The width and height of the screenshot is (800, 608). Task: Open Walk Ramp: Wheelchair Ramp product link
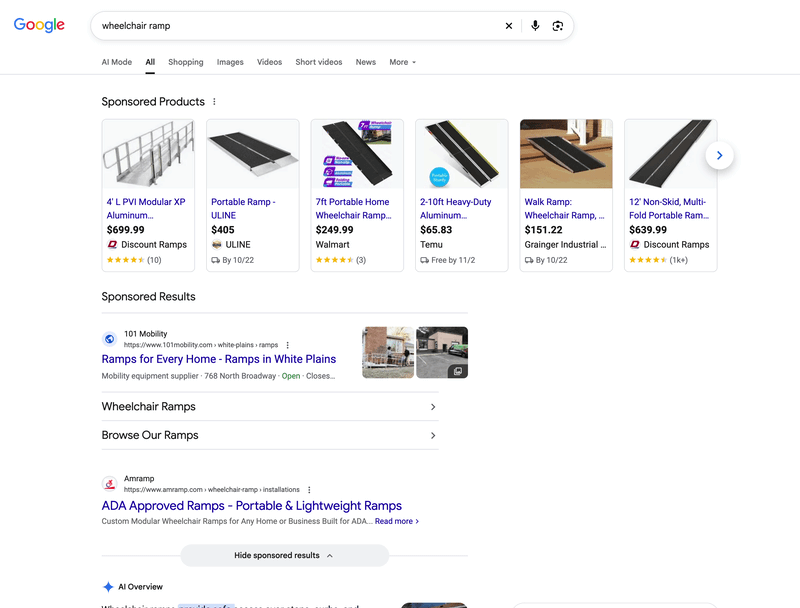point(564,209)
